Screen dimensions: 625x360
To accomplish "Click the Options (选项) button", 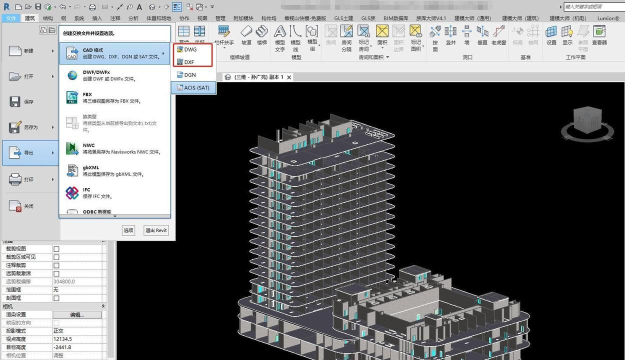I will [x=128, y=230].
